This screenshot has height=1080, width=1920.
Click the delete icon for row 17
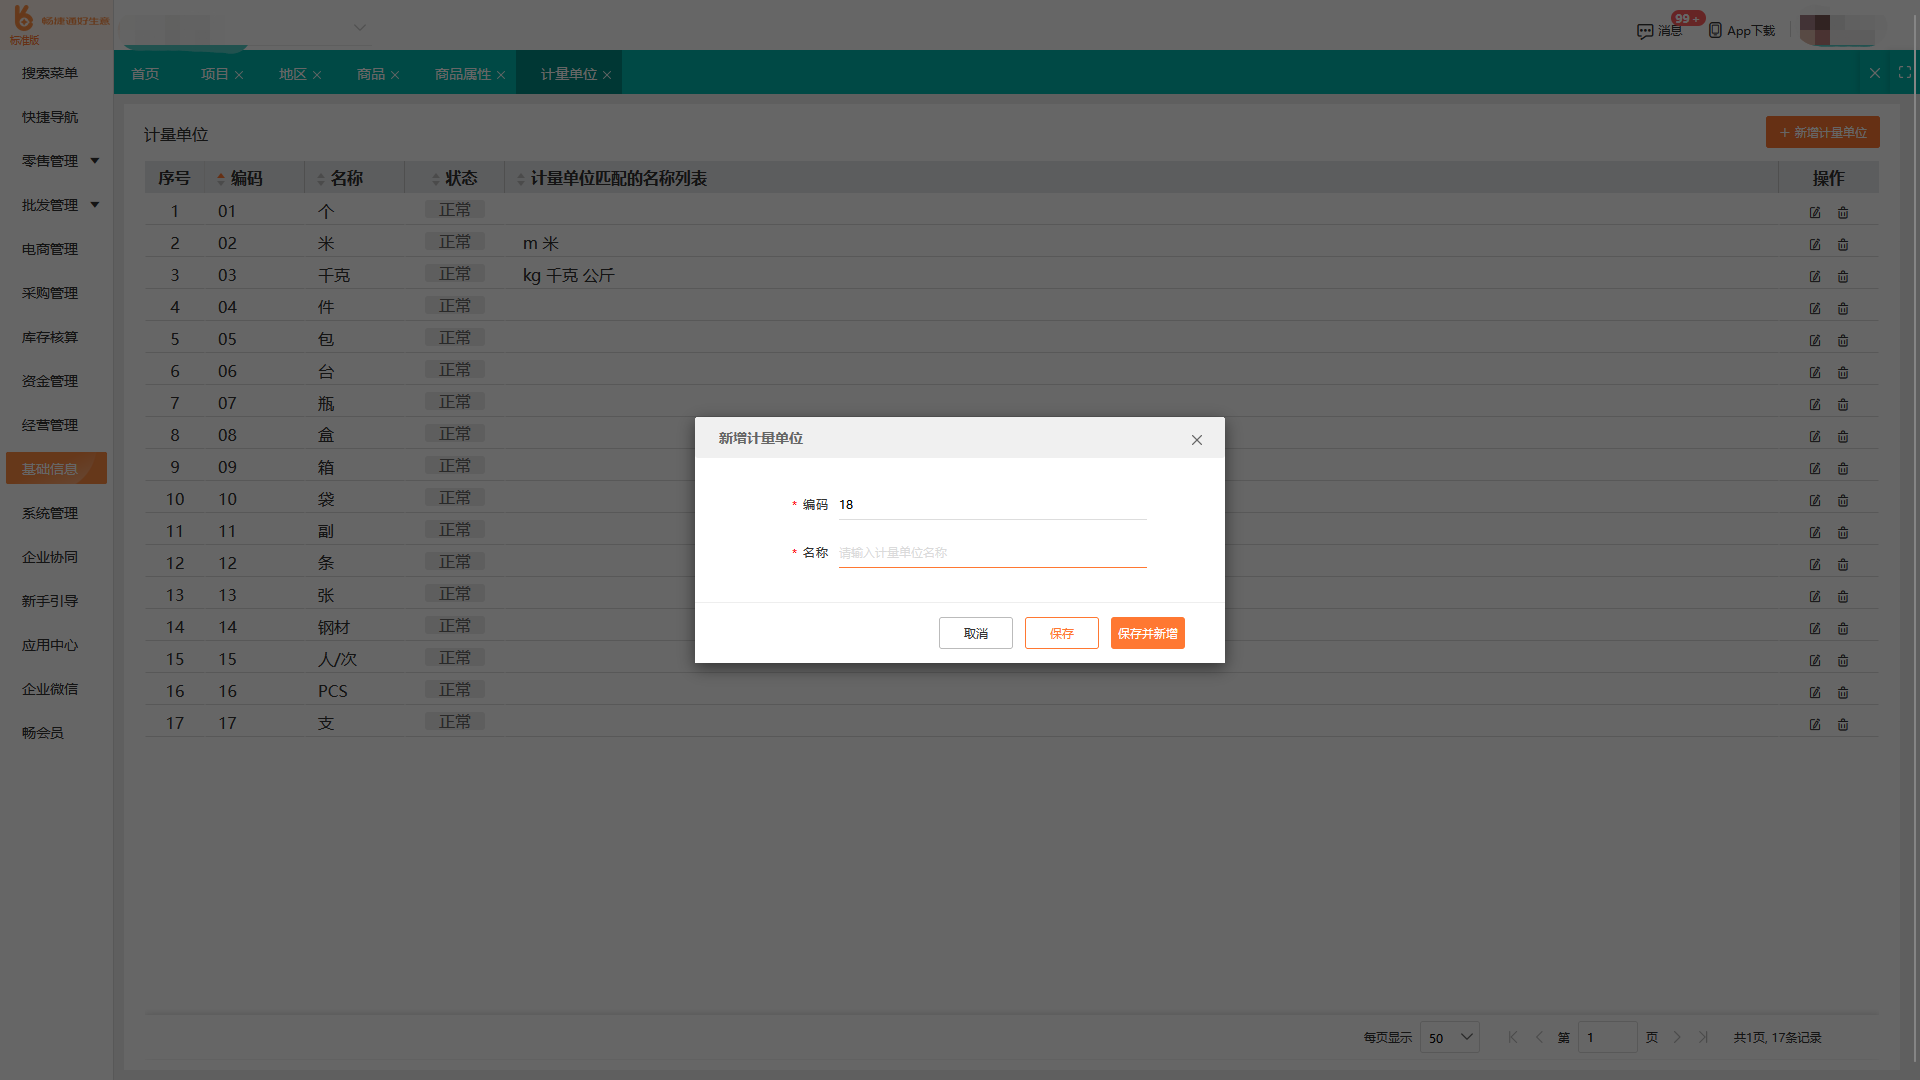1844,724
